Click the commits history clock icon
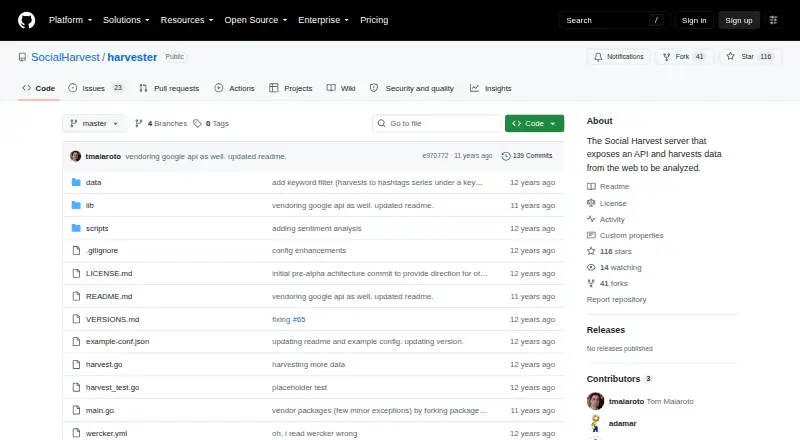 [506, 156]
